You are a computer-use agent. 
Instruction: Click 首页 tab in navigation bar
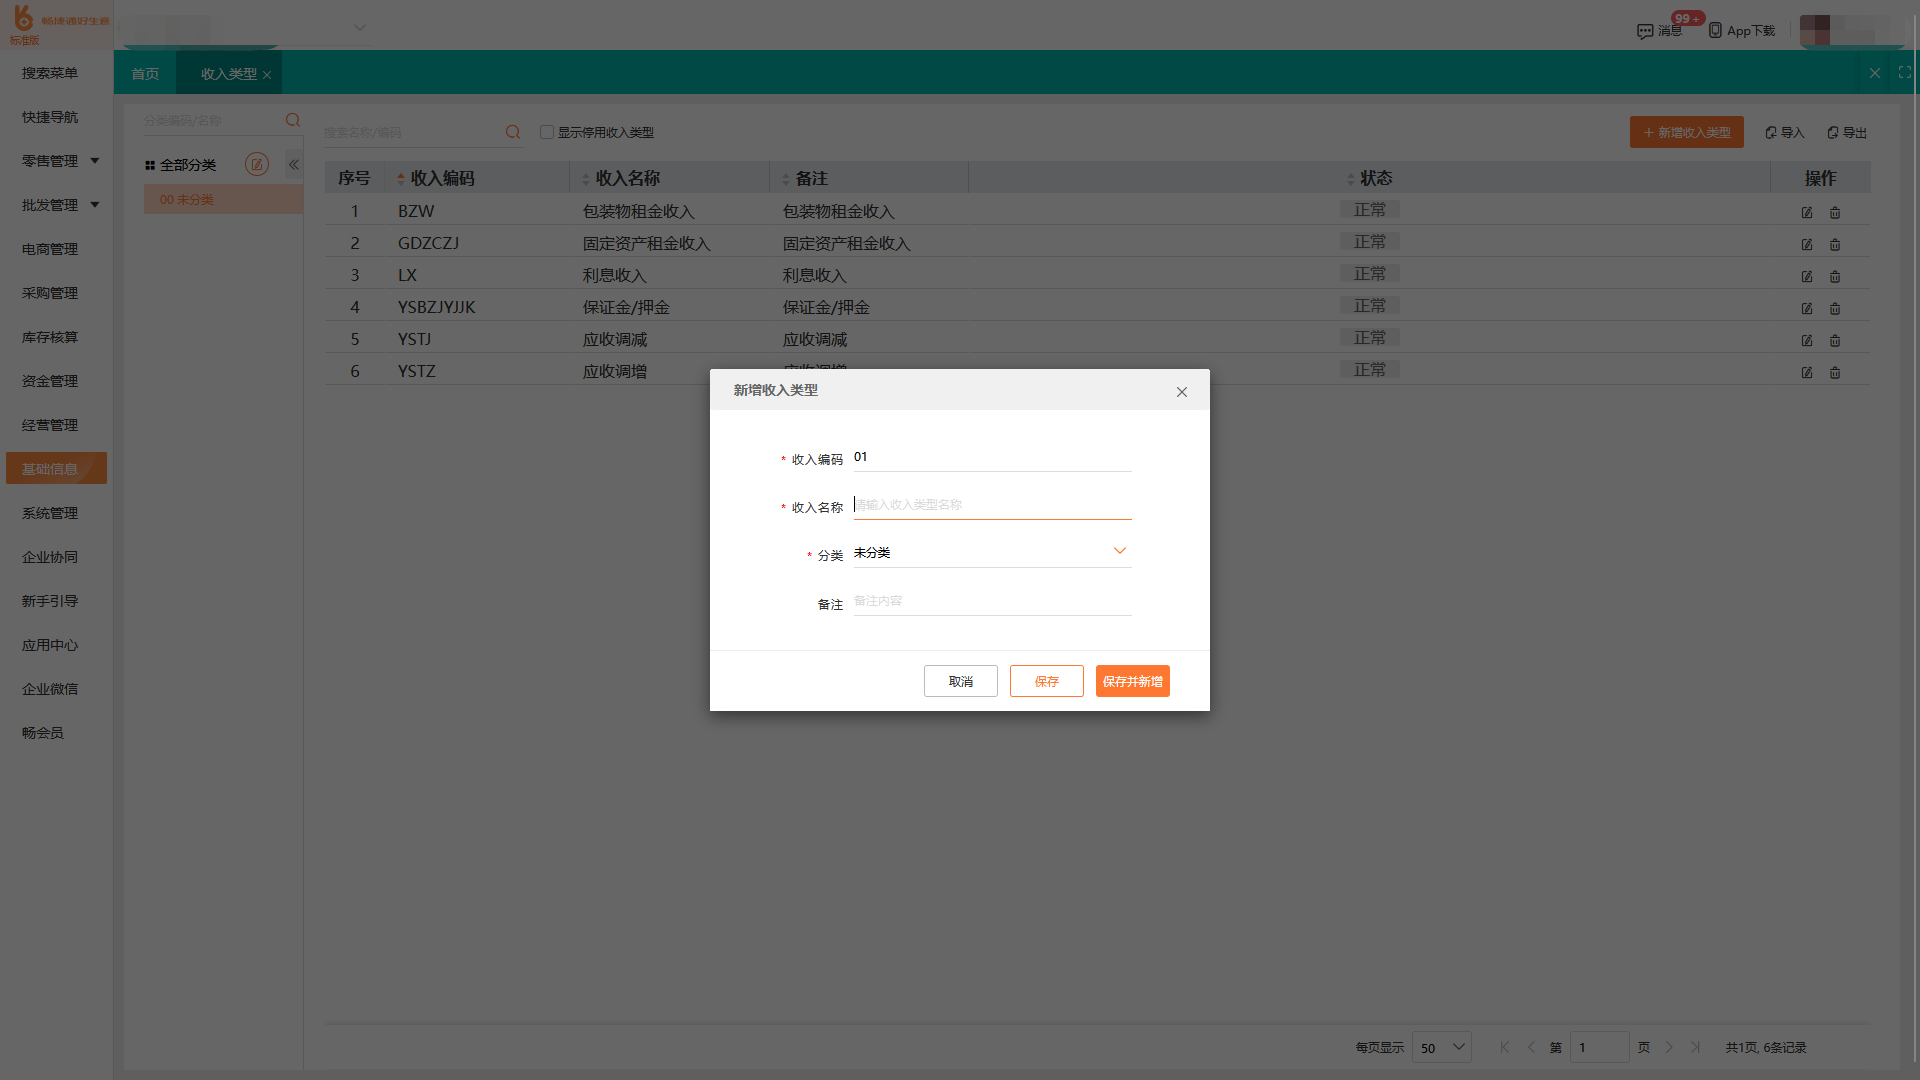145,74
